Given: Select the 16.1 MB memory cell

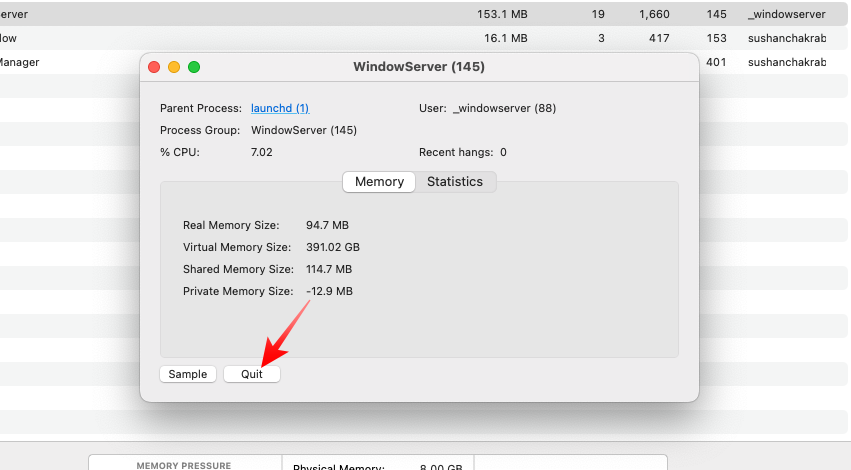Looking at the screenshot, I should (x=506, y=38).
